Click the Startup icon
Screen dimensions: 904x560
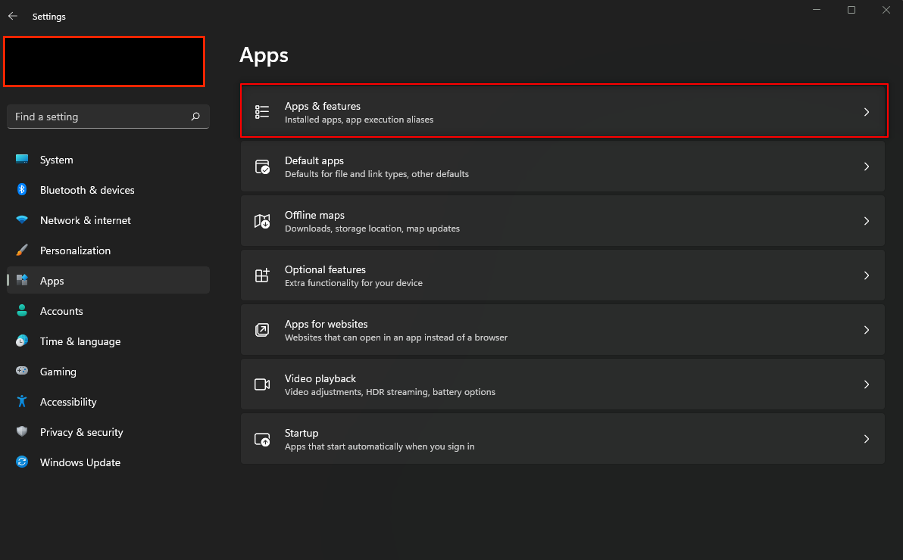pyautogui.click(x=262, y=439)
